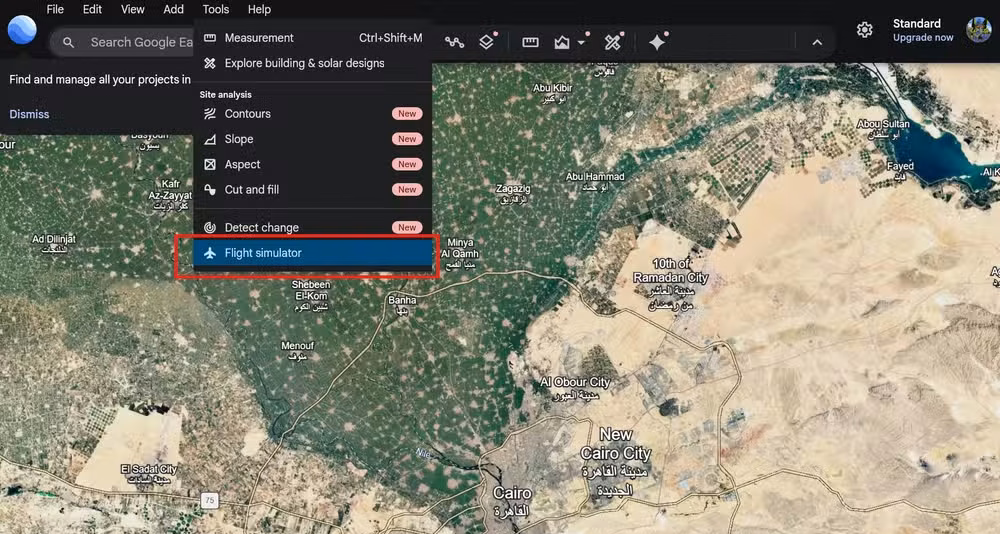This screenshot has height=534, width=1000.
Task: Open the File menu
Action: tap(55, 10)
